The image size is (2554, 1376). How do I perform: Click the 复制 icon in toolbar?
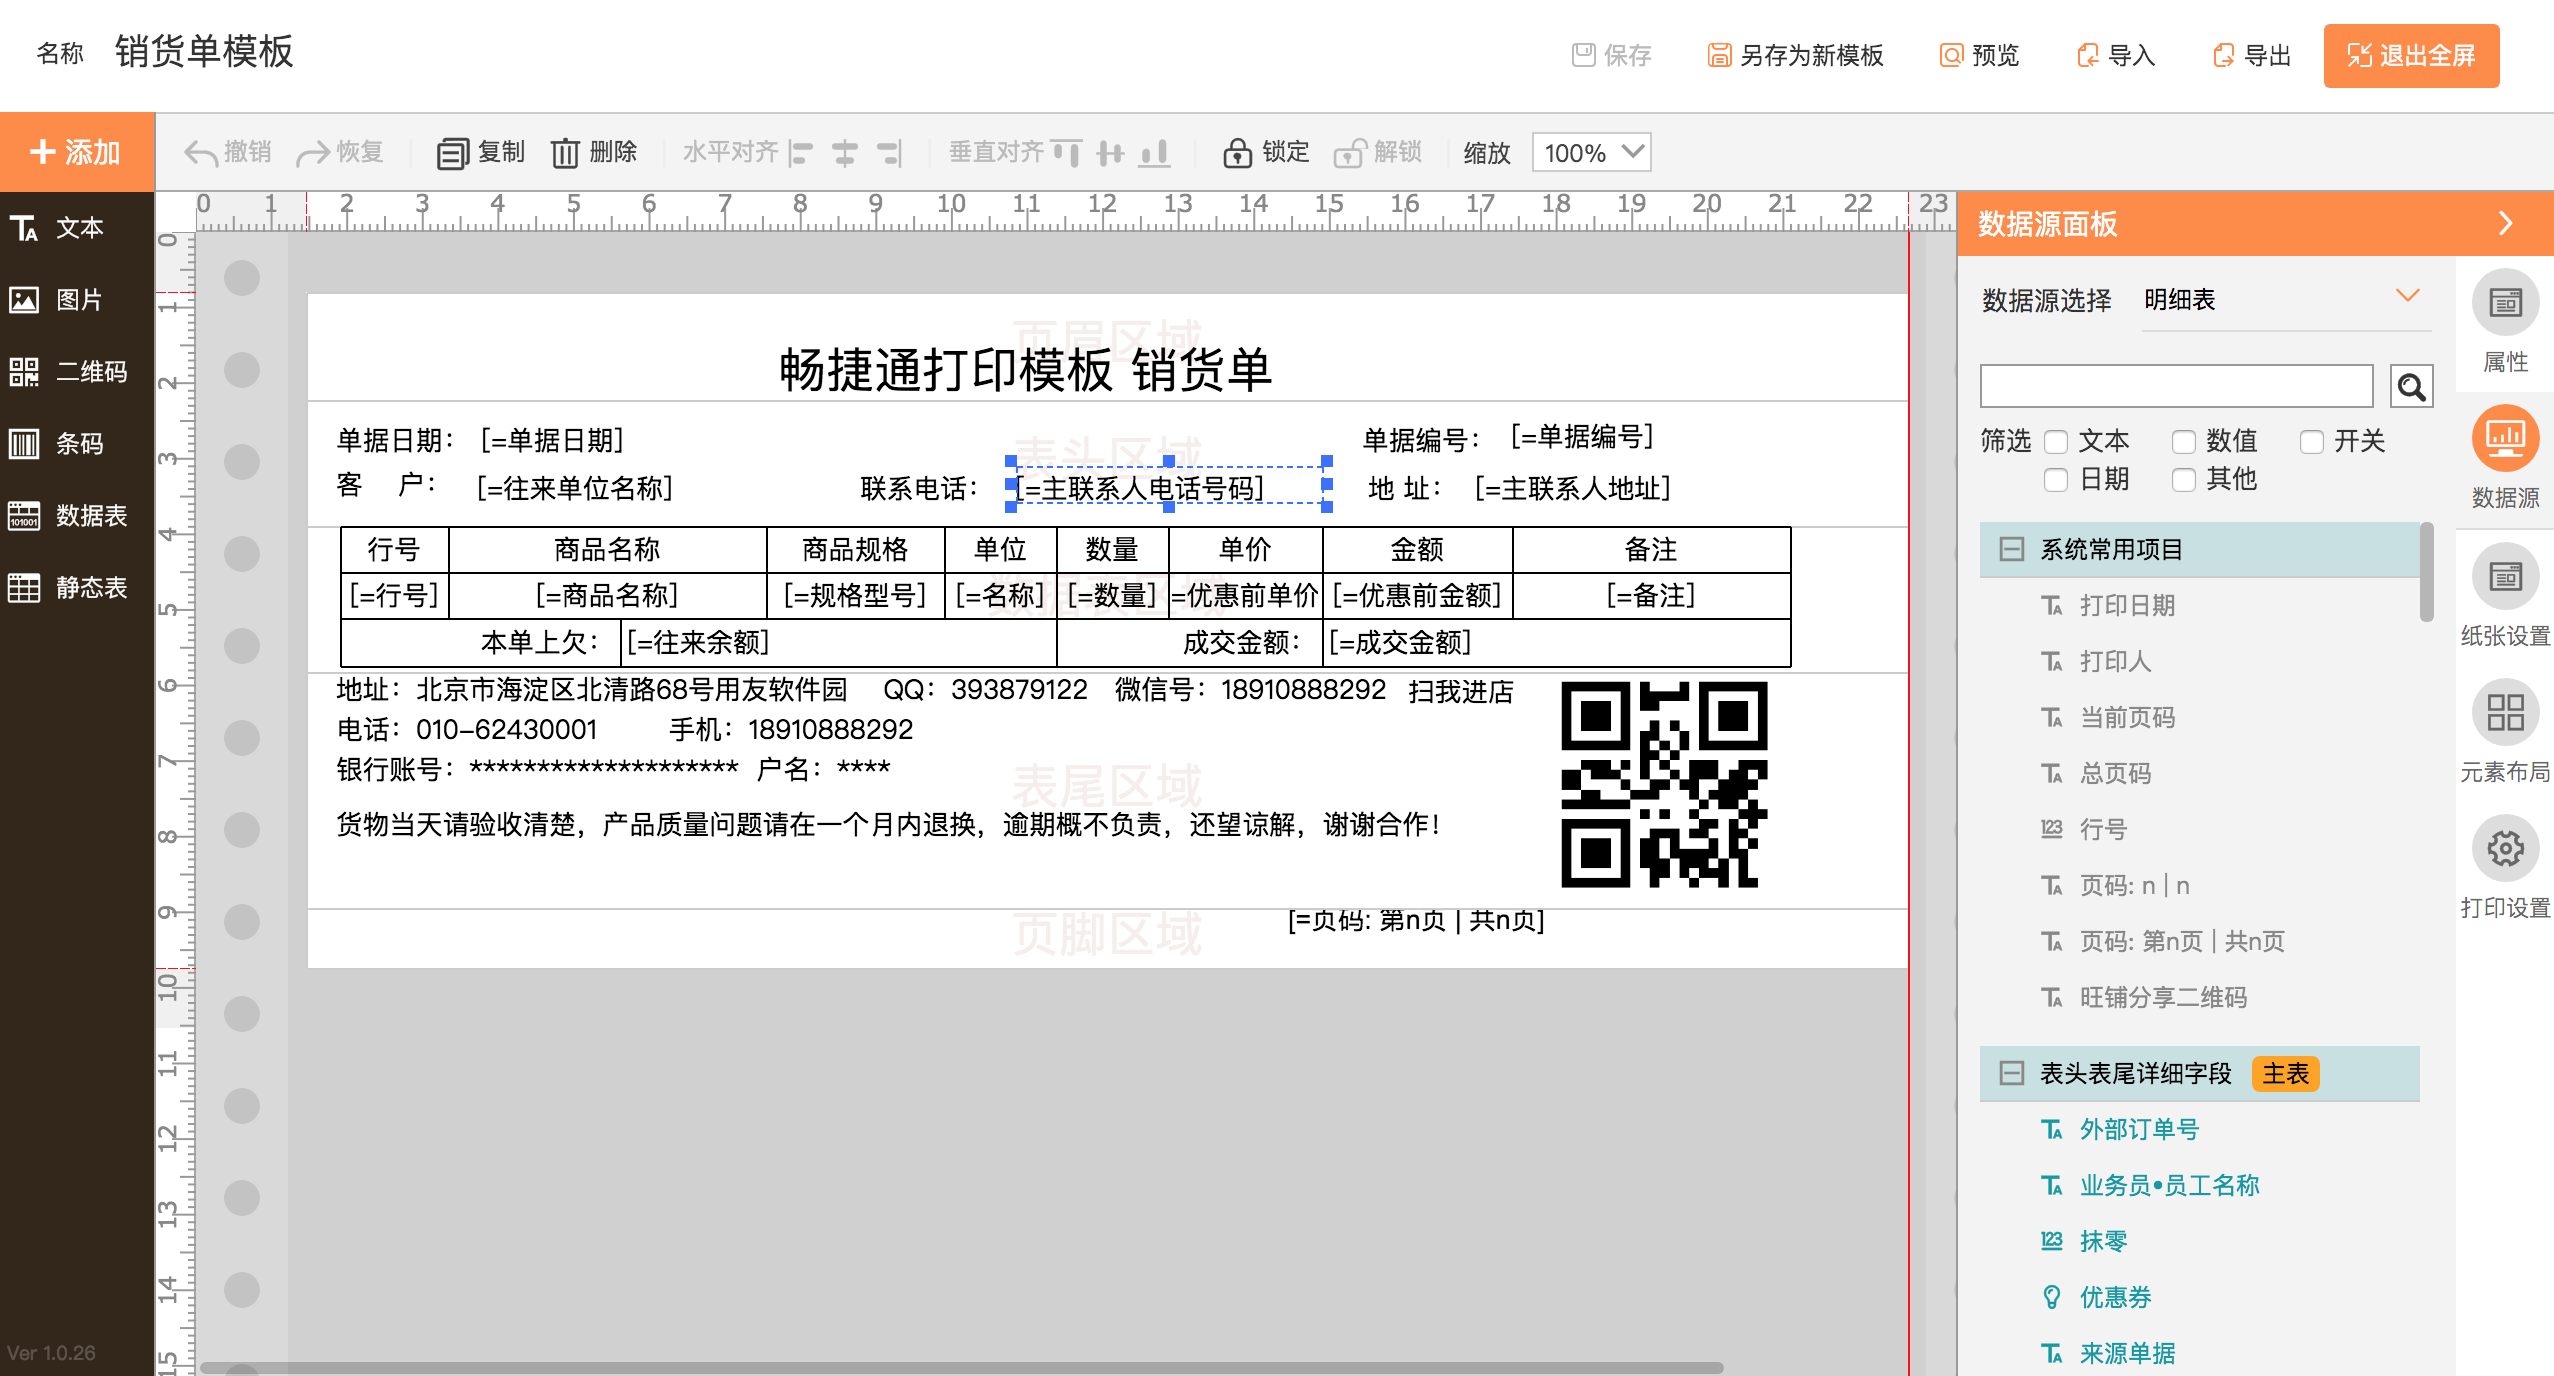coord(447,154)
